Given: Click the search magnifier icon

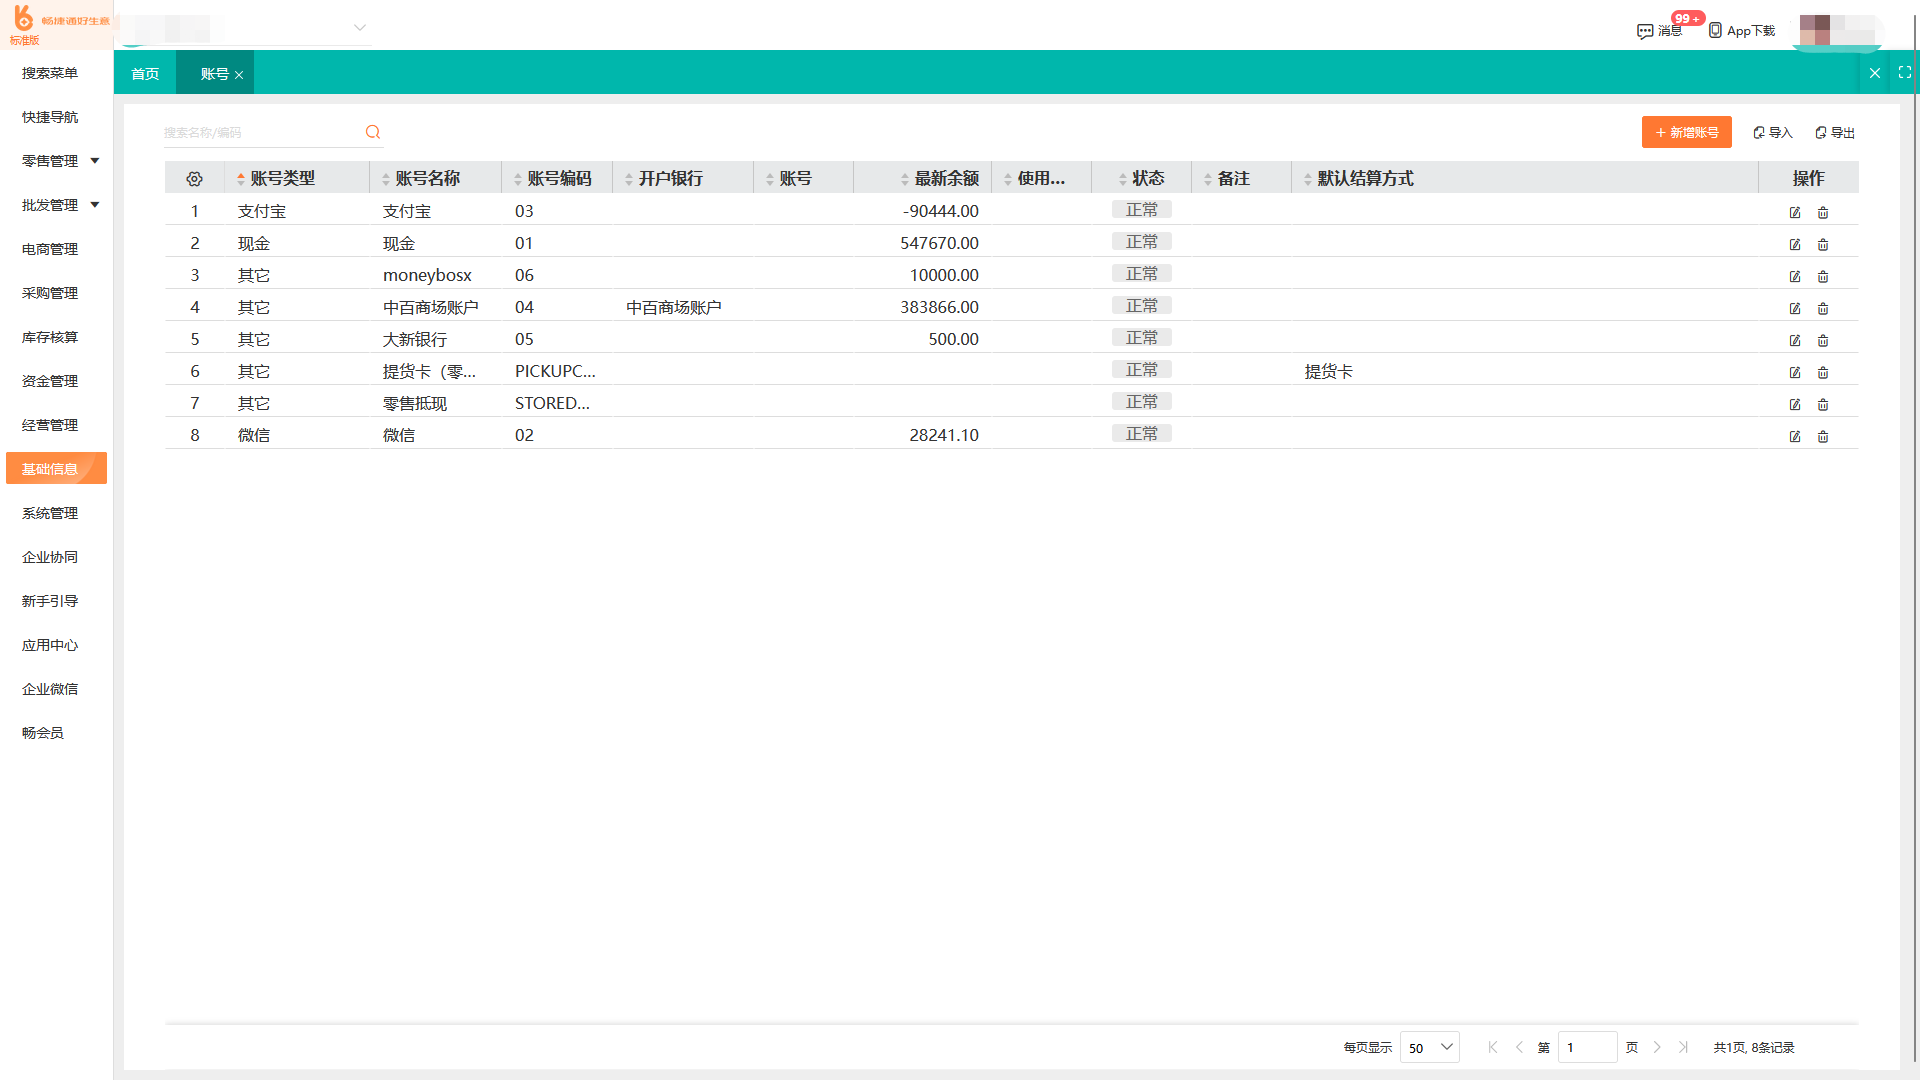Looking at the screenshot, I should pos(373,131).
